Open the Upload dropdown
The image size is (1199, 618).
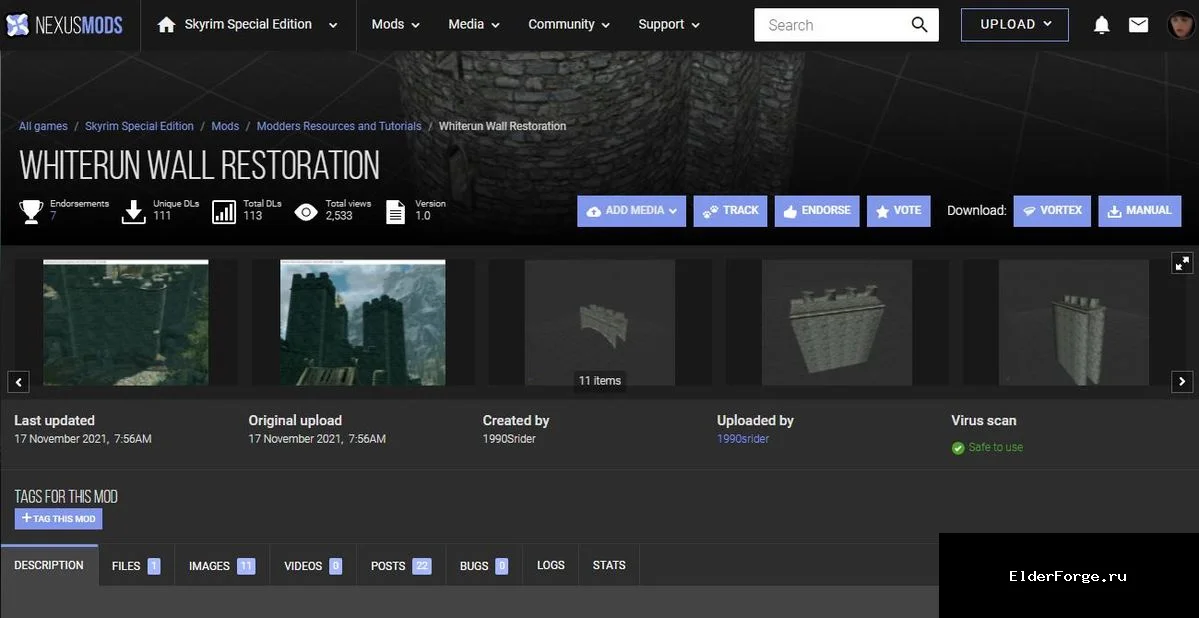pos(1014,25)
